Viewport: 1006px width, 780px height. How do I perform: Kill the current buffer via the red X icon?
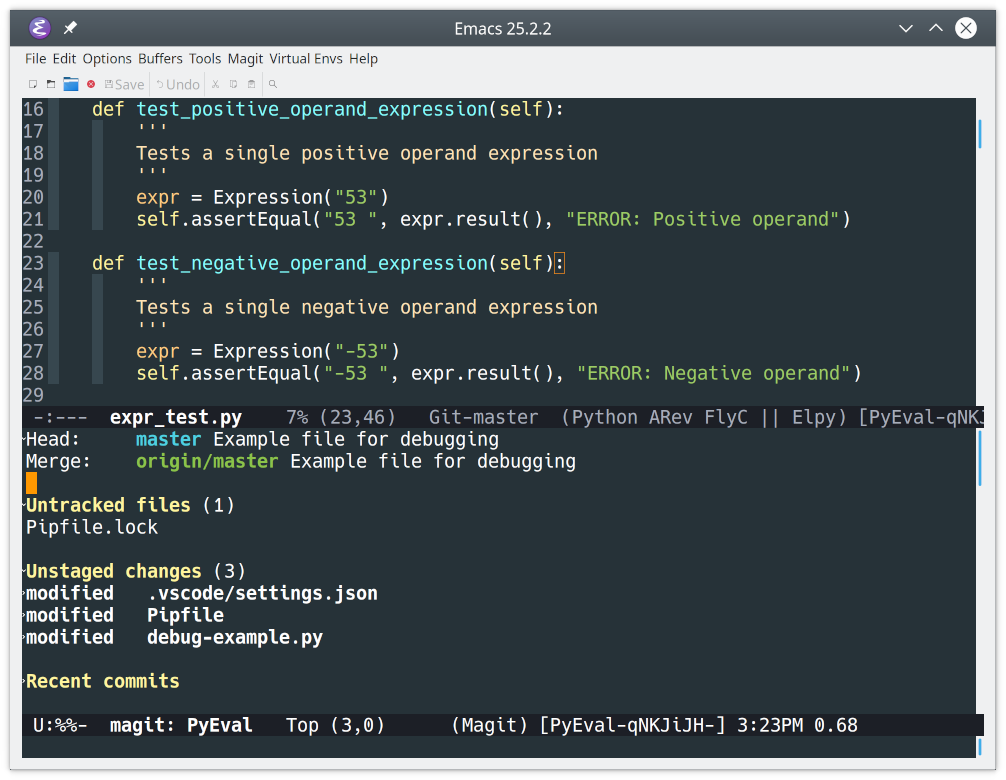tap(91, 84)
